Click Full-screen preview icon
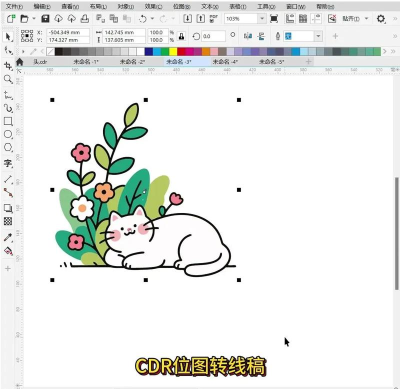The width and height of the screenshot is (400, 389). [274, 19]
